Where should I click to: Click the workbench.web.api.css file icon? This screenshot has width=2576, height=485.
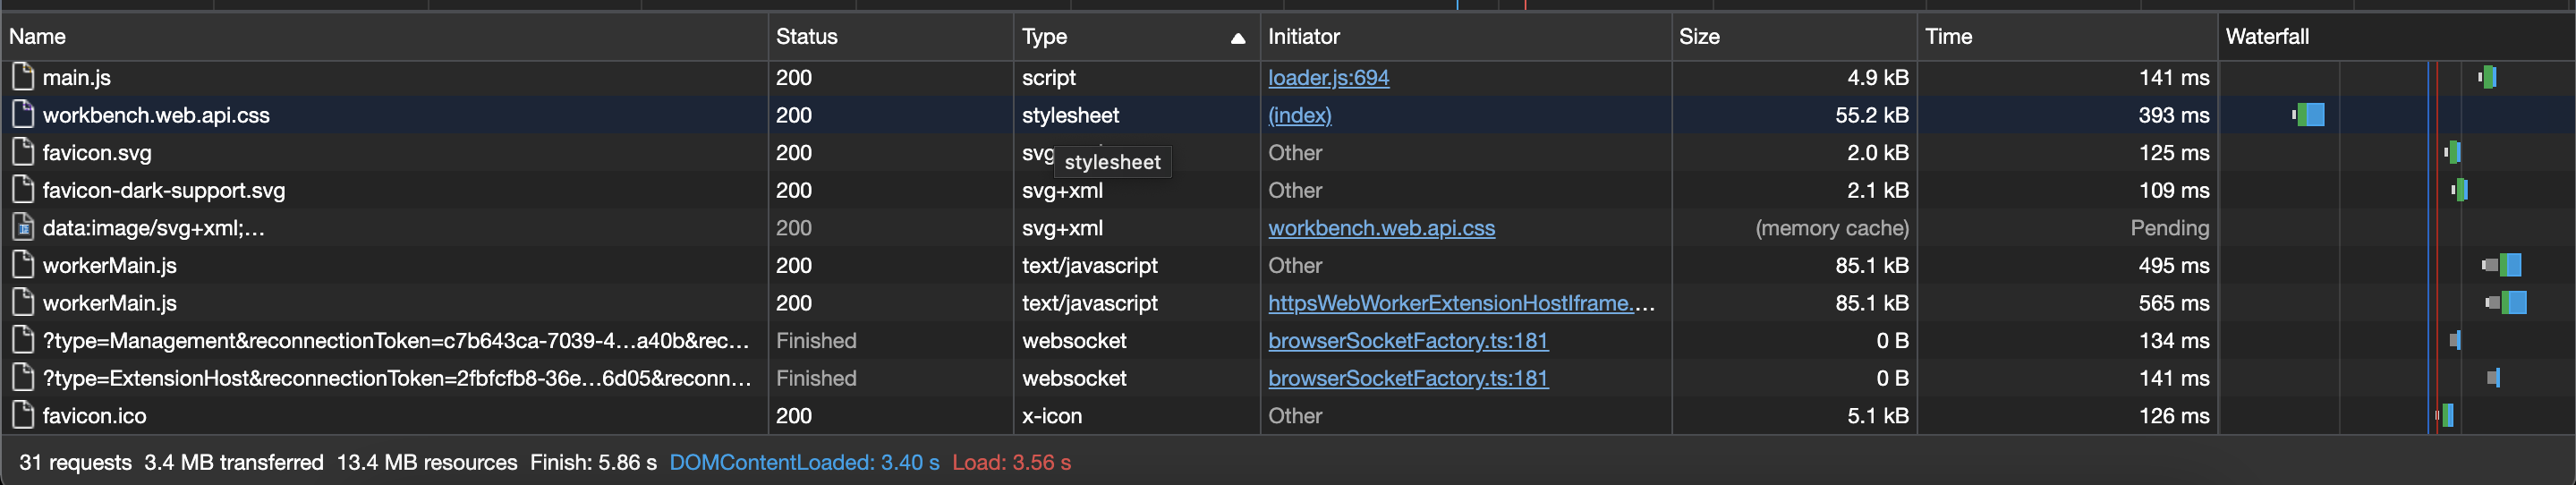pos(22,115)
